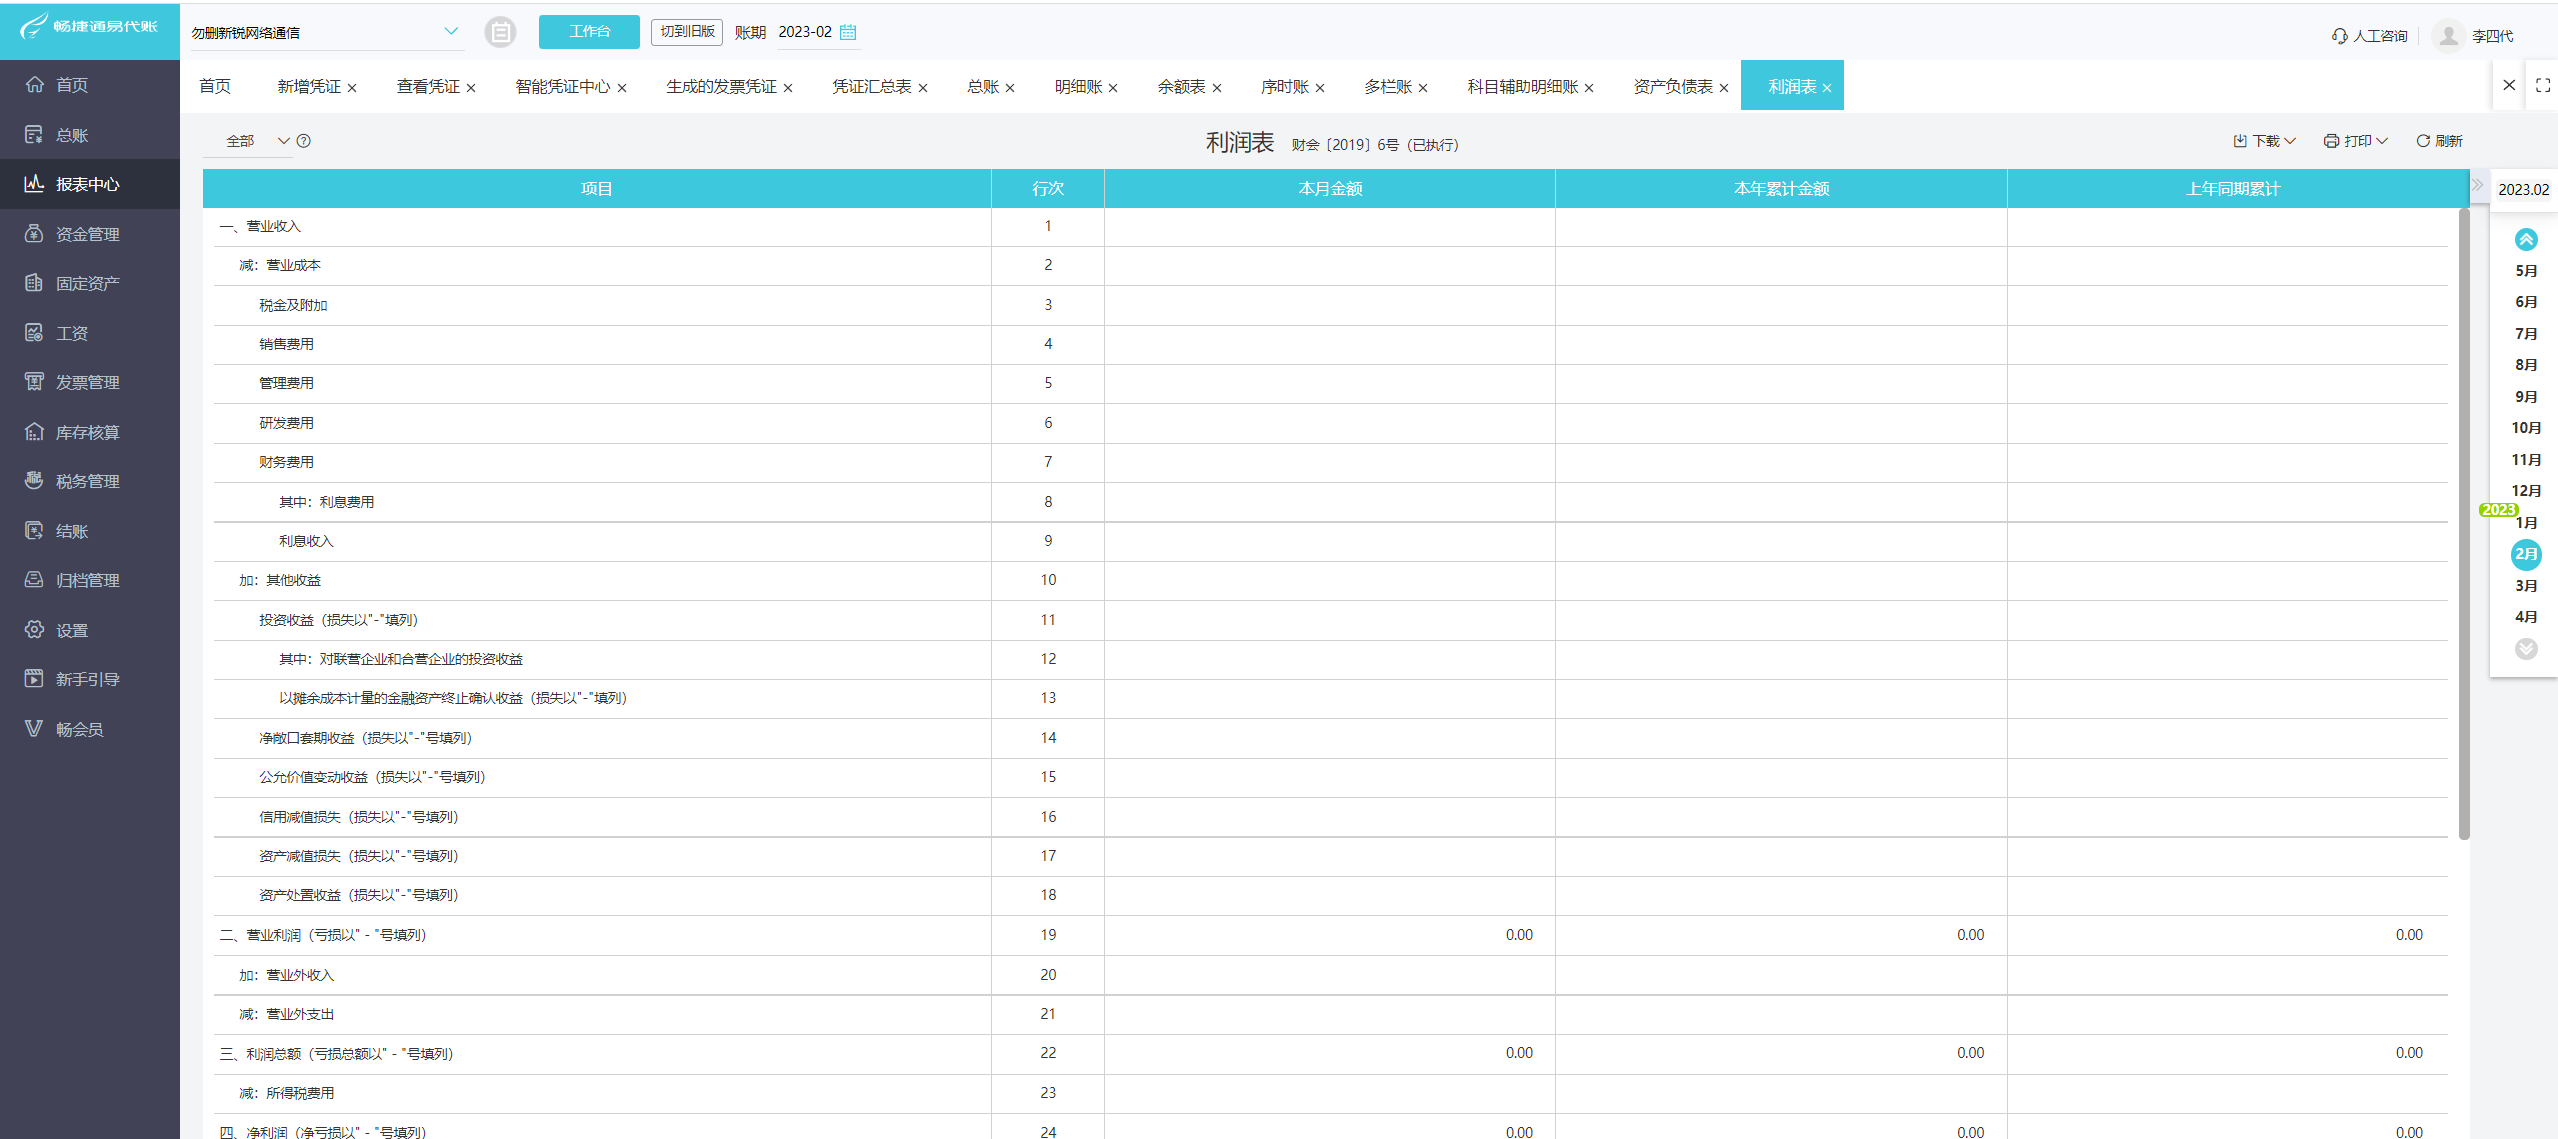Click 切到旧版 toggle button
The image size is (2558, 1139).
pyautogui.click(x=684, y=31)
